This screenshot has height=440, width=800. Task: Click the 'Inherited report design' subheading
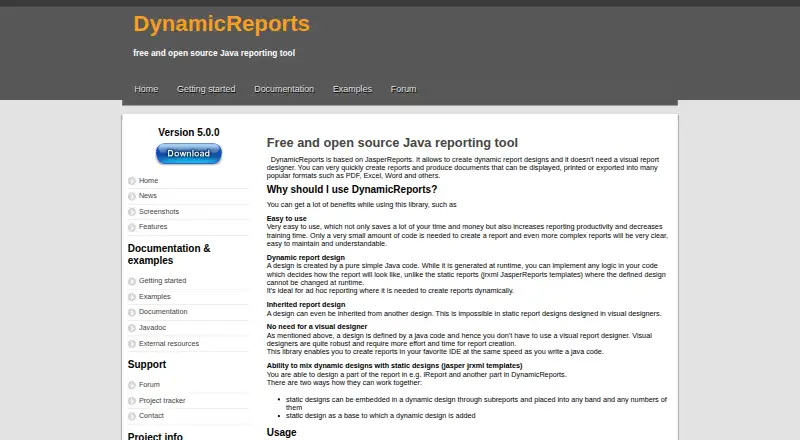(306, 305)
